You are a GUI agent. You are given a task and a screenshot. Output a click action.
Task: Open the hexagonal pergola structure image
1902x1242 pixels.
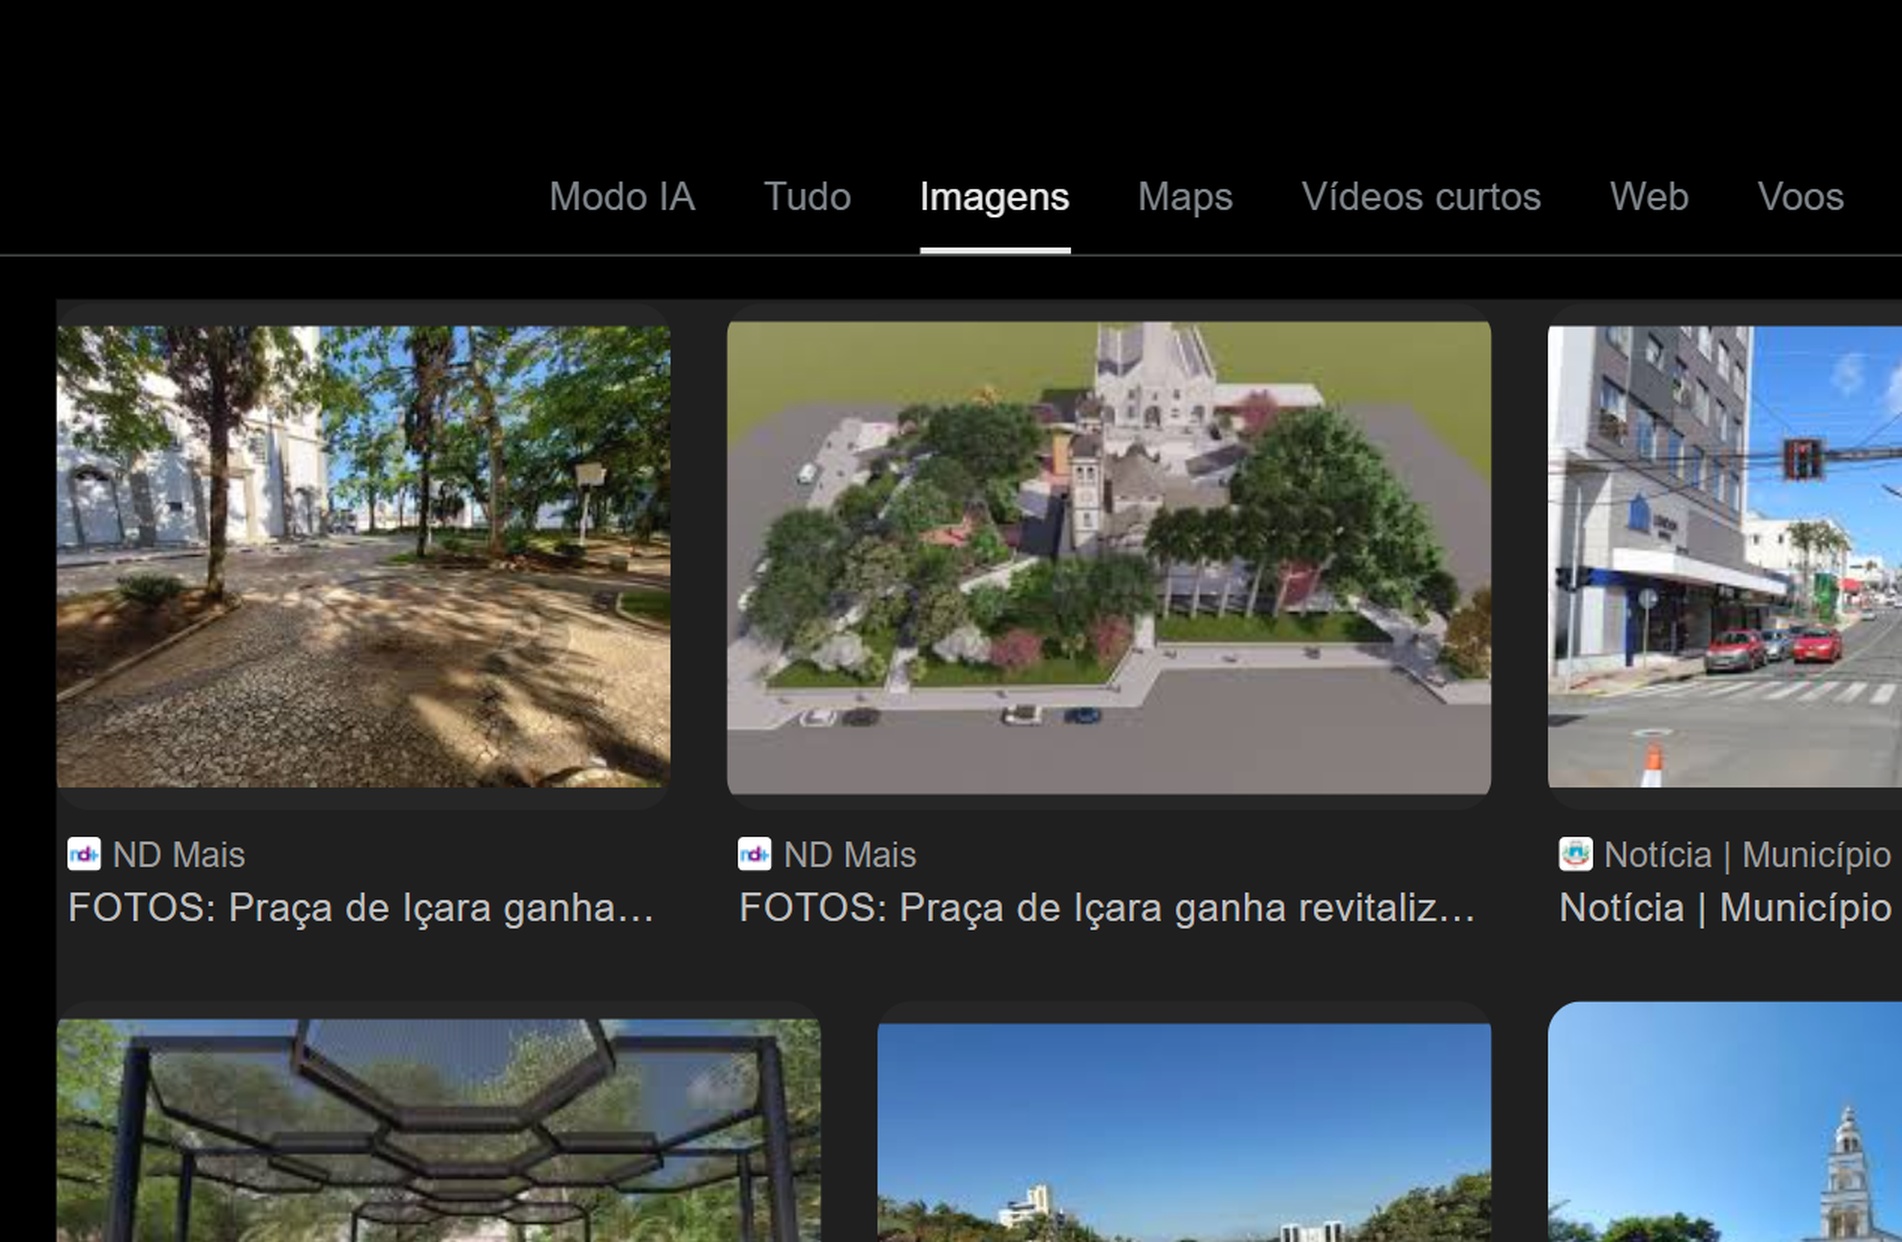[x=438, y=1130]
